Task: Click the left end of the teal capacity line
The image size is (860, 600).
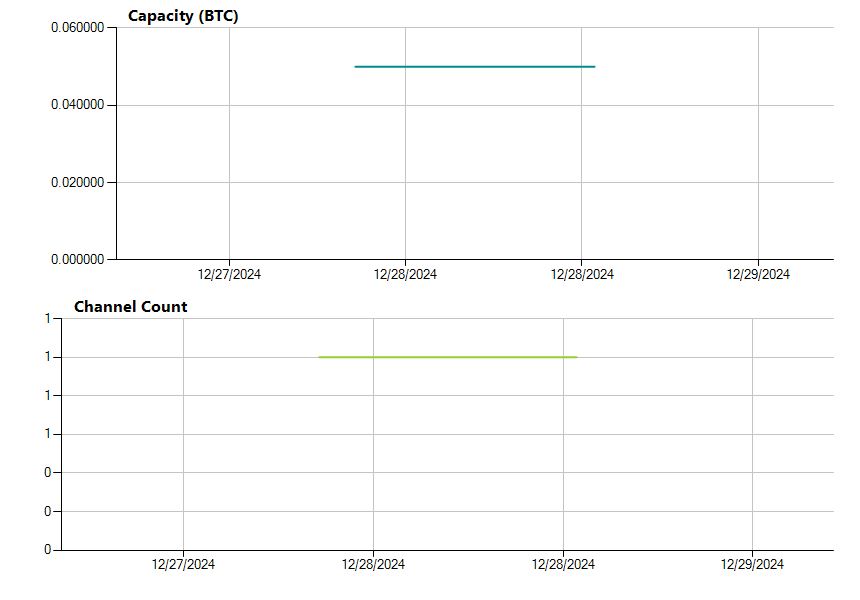Action: click(x=357, y=67)
